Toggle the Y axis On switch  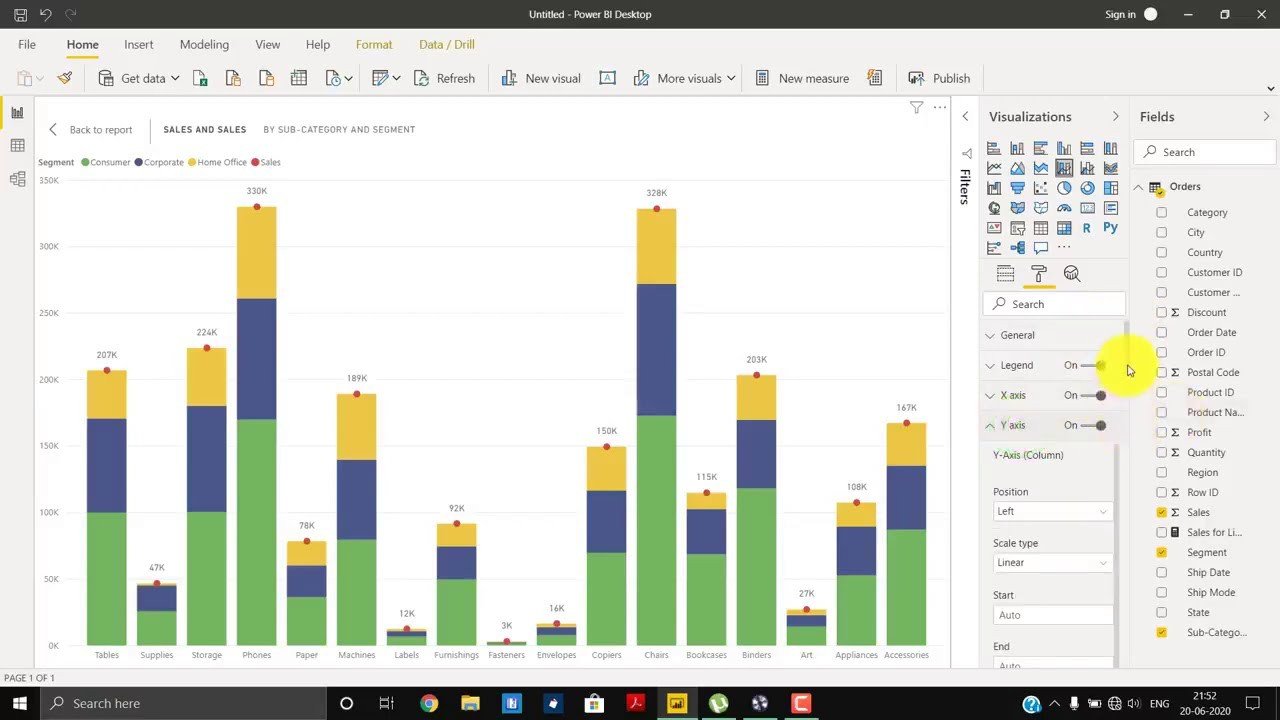pos(1094,425)
